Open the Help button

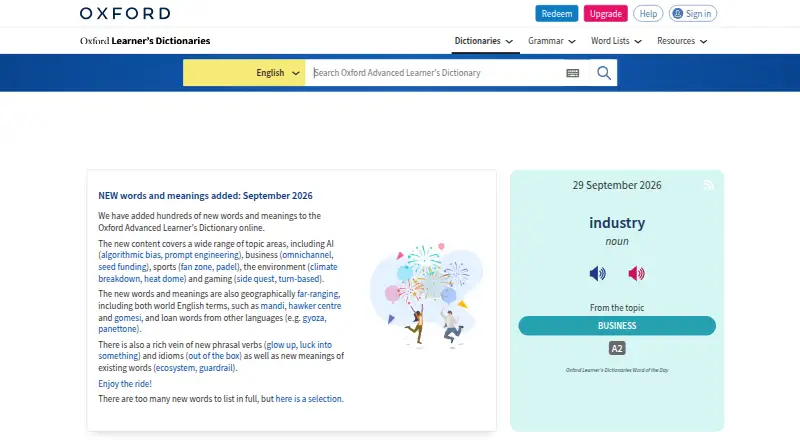[648, 14]
